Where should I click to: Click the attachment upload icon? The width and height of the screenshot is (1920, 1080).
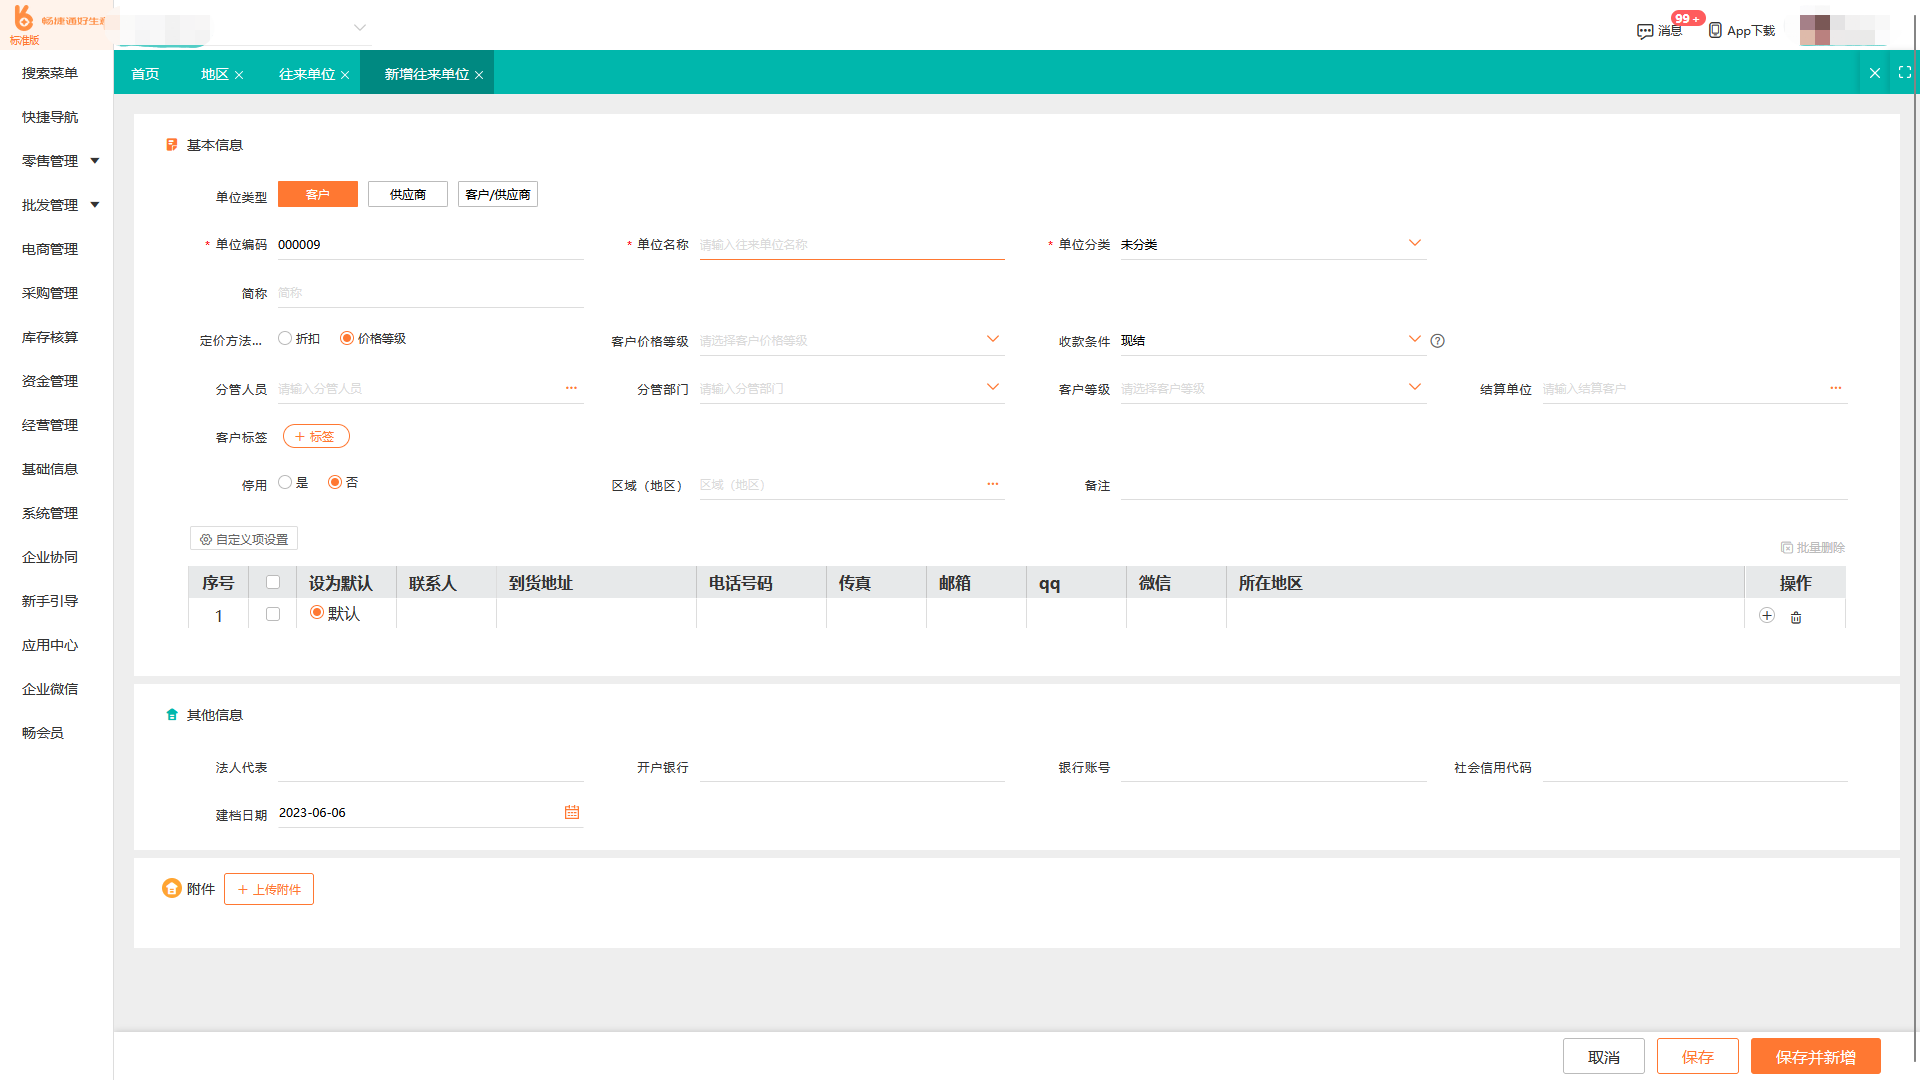coord(268,889)
